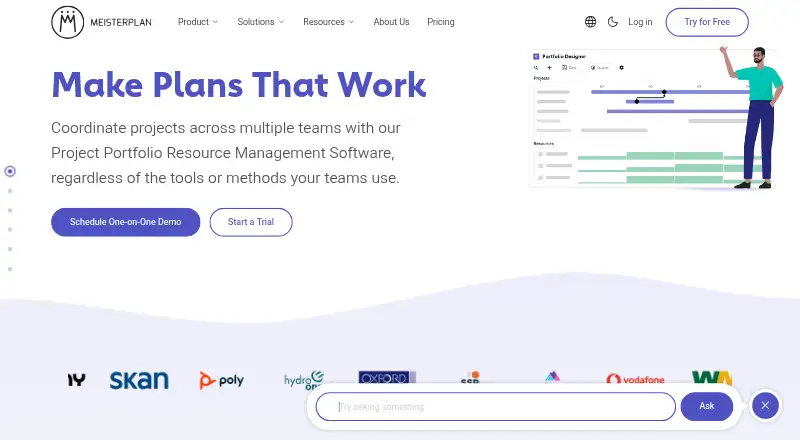Go to the Pricing page
This screenshot has height=440, width=800.
[x=441, y=22]
